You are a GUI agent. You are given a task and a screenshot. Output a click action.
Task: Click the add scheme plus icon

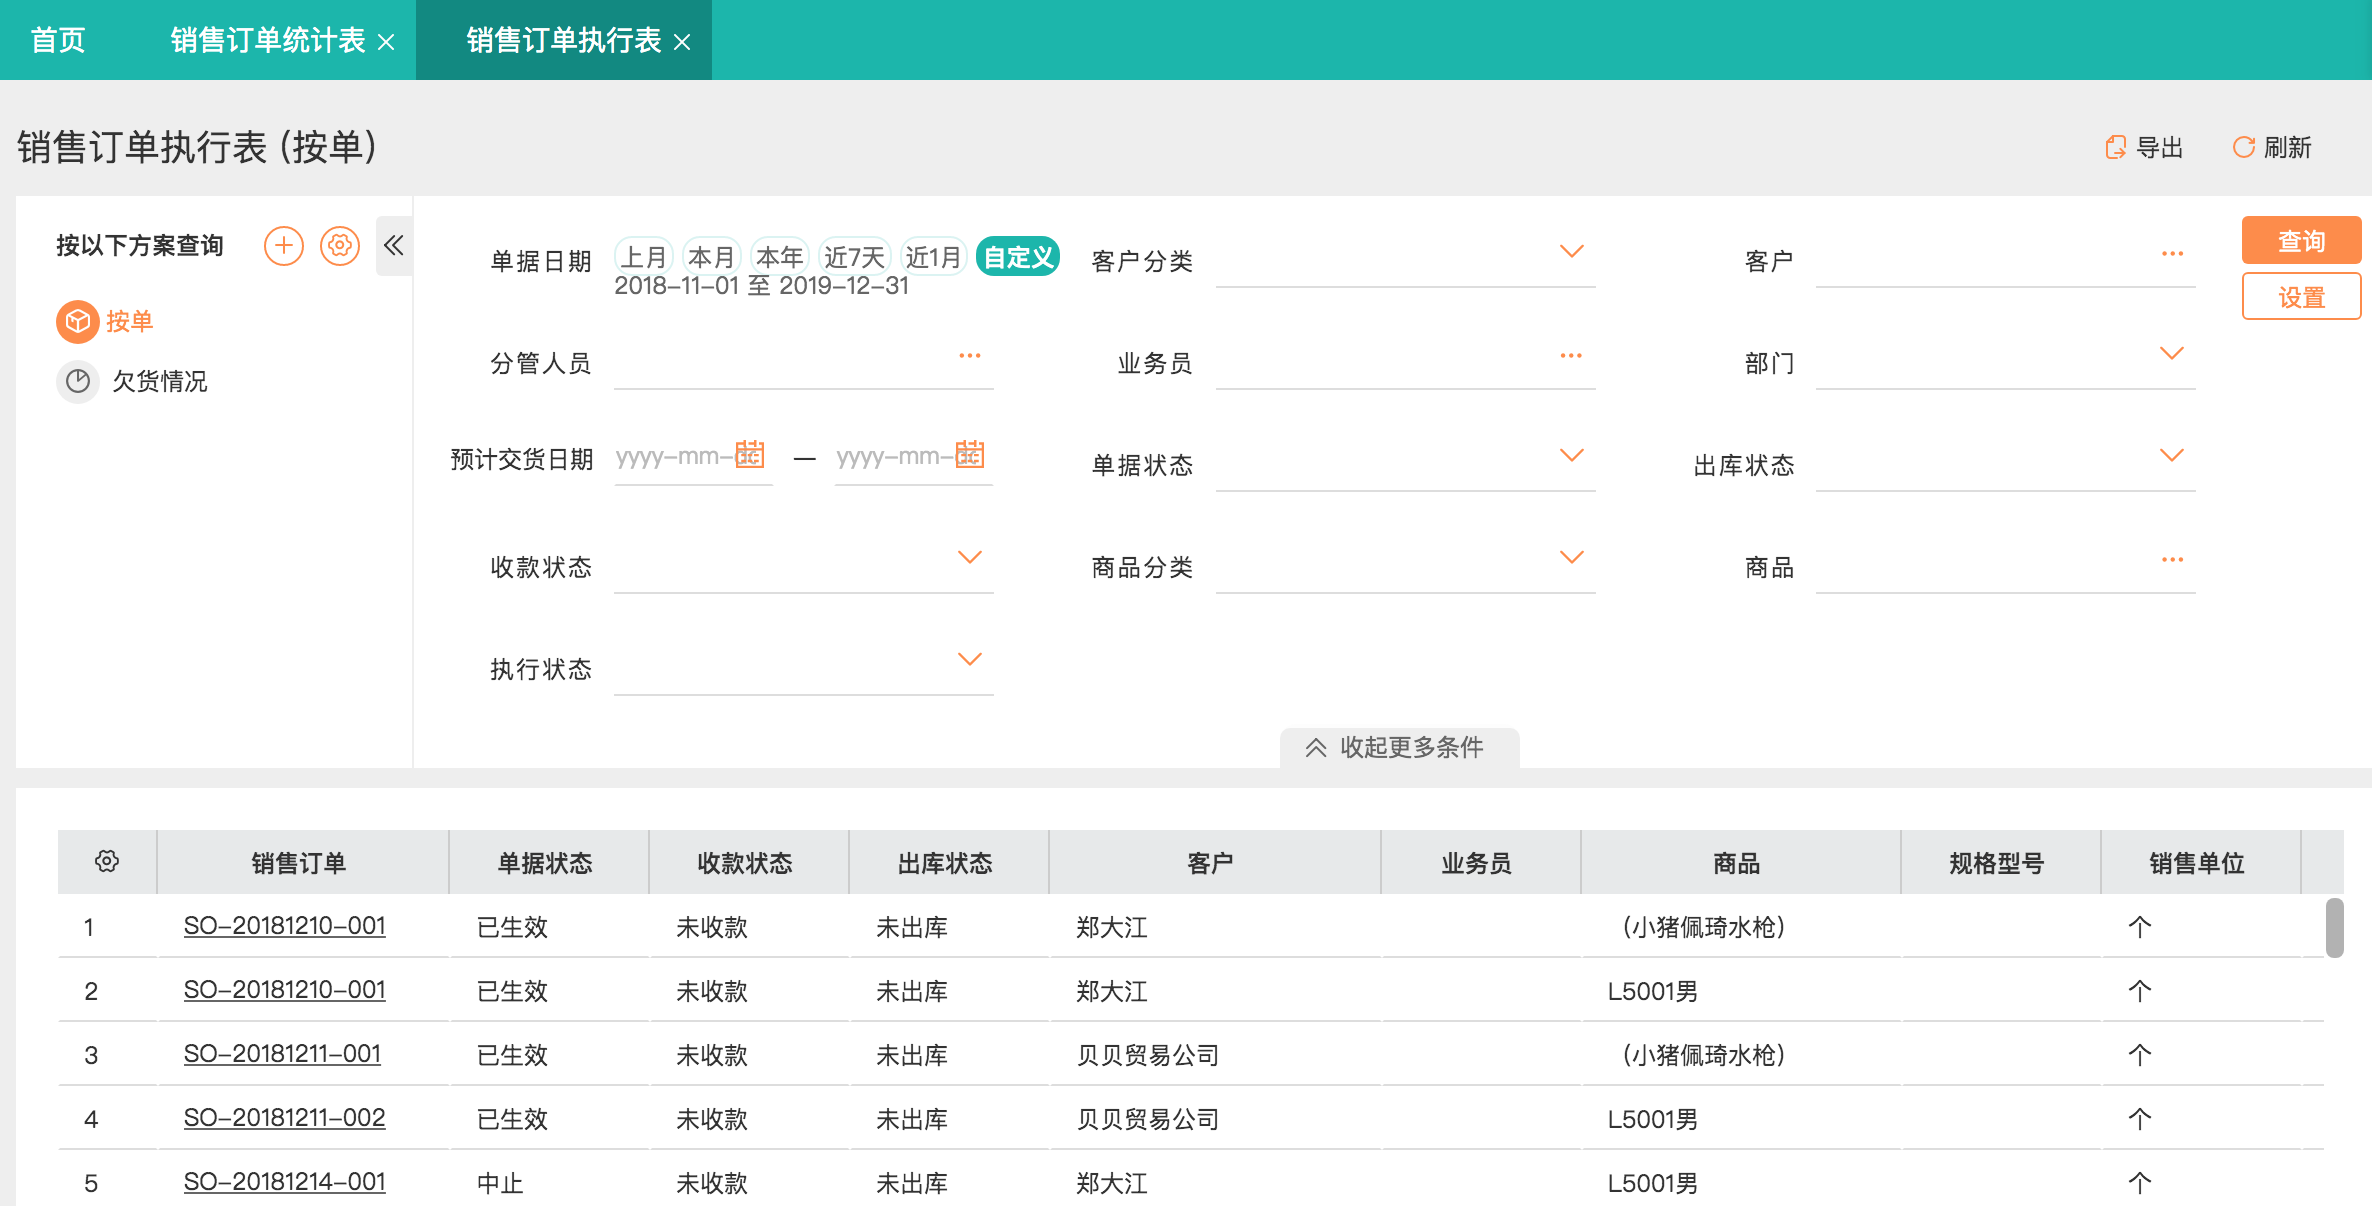tap(286, 245)
